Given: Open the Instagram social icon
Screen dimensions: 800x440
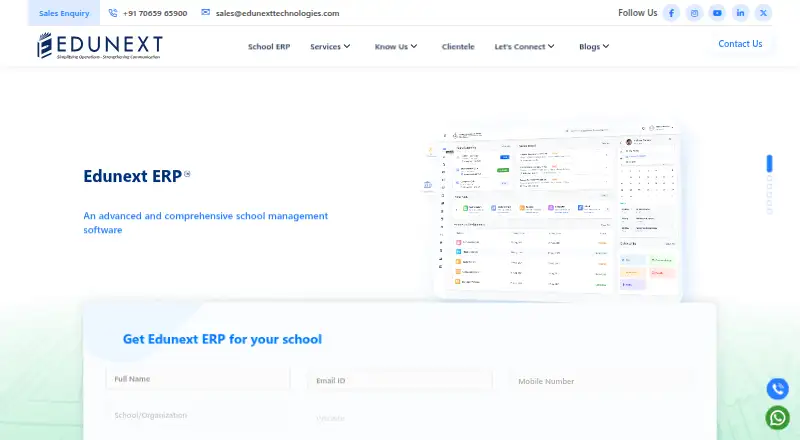Looking at the screenshot, I should (694, 13).
